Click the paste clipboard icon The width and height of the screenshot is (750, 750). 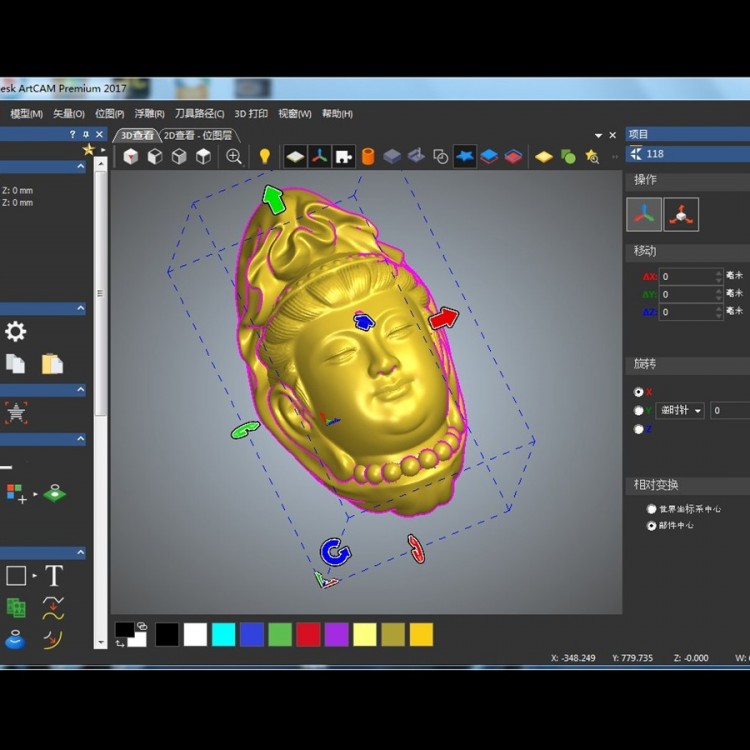[x=52, y=364]
